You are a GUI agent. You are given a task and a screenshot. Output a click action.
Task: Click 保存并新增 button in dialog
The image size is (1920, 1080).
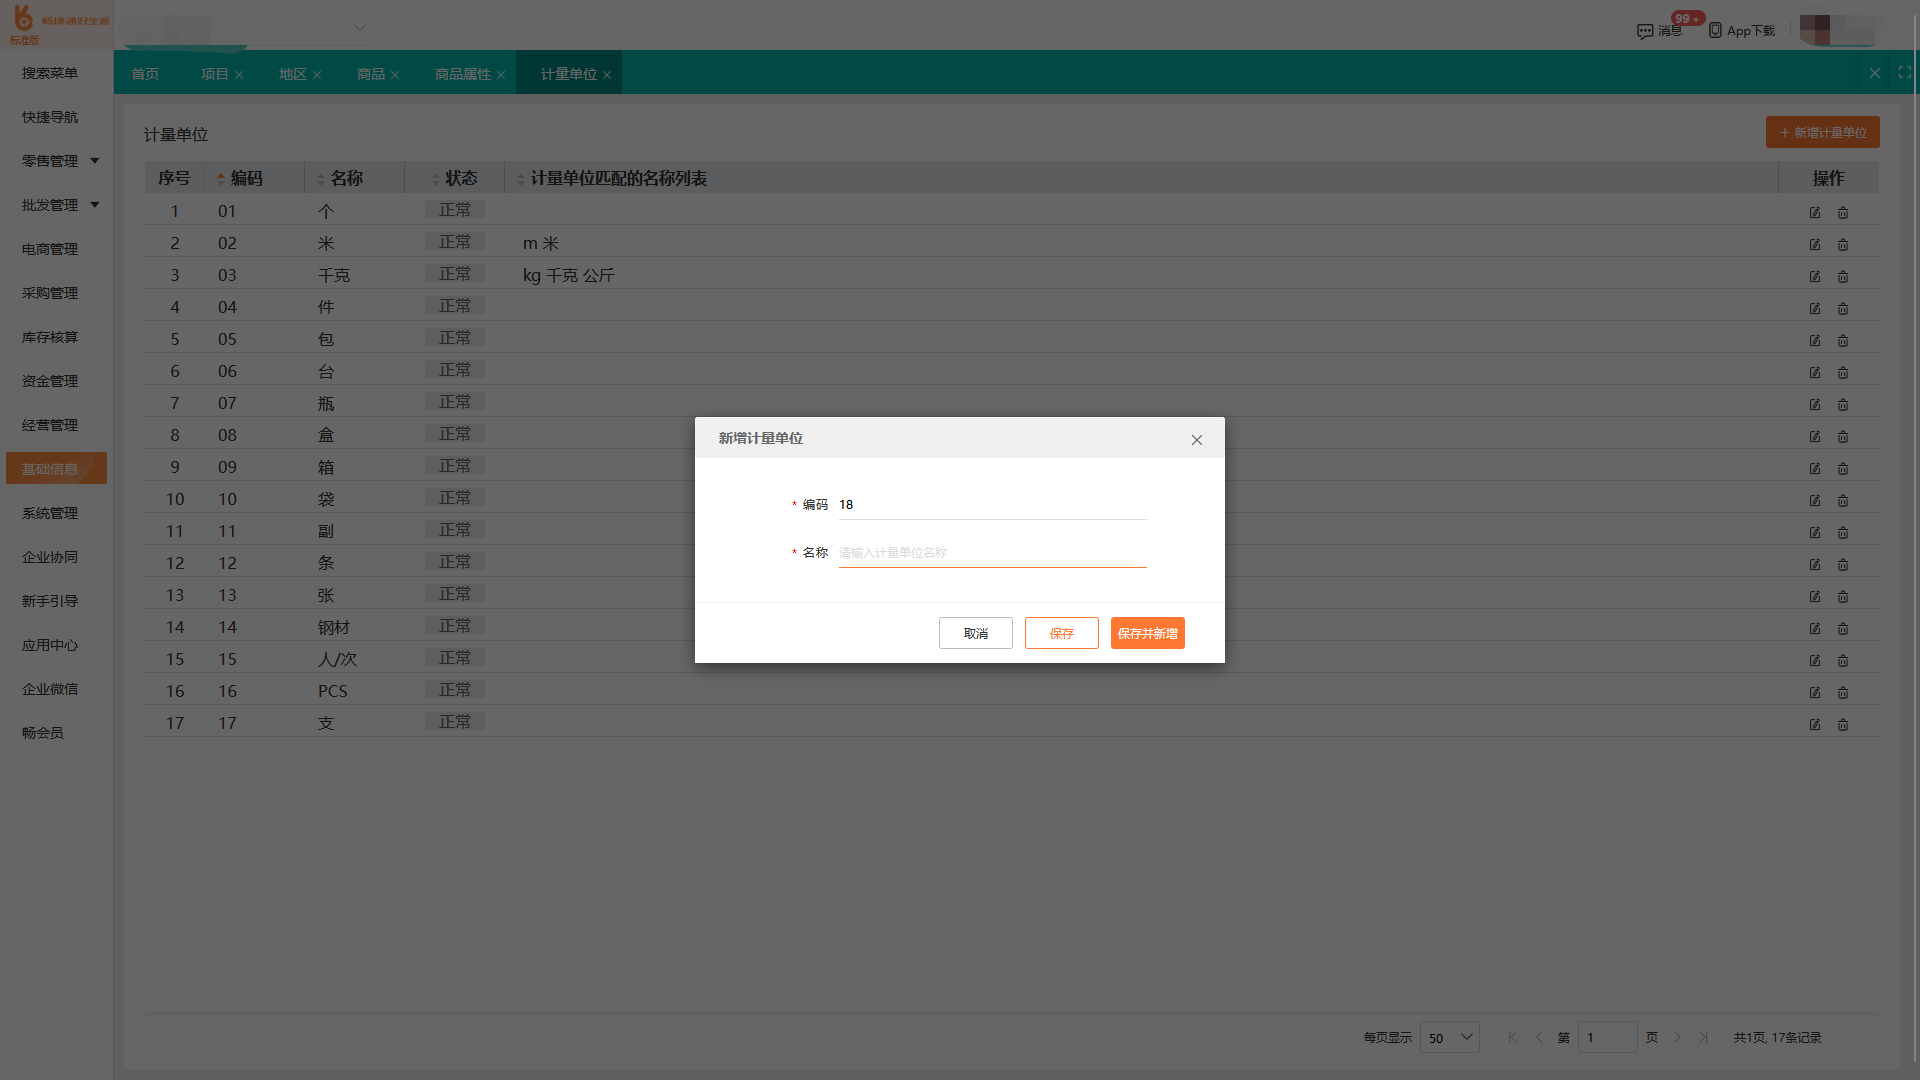(1147, 633)
